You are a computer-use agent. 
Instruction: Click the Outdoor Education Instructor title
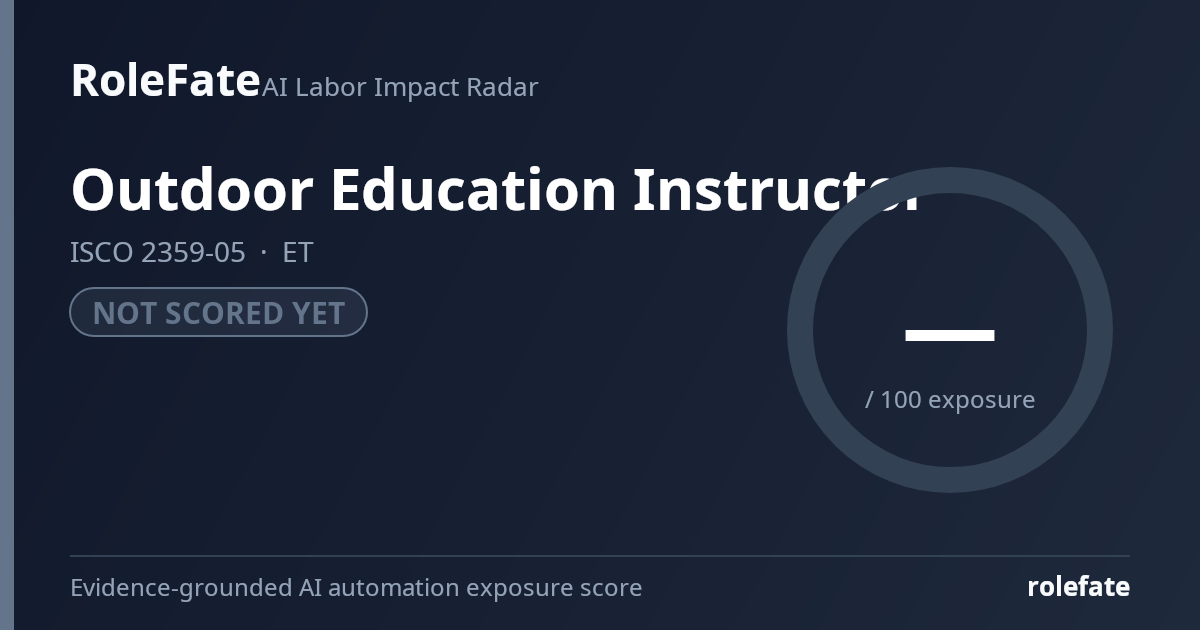495,189
